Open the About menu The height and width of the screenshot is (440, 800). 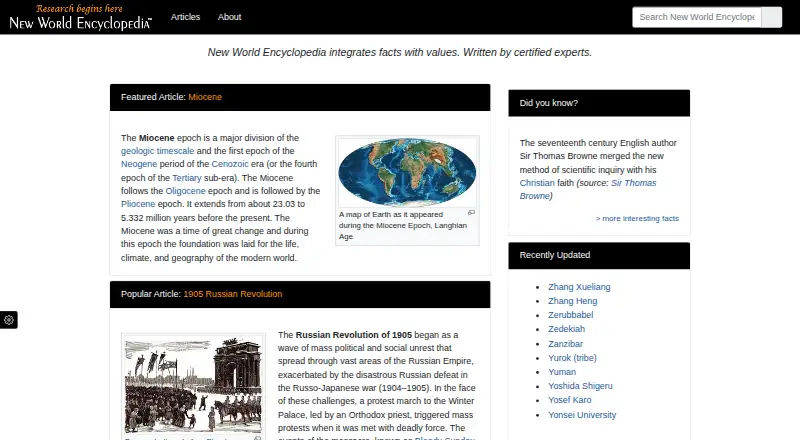(230, 17)
